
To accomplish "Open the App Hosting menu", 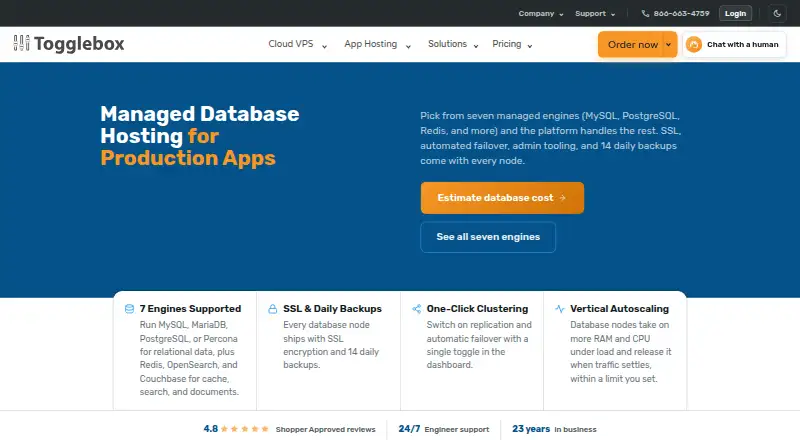I will coord(378,44).
